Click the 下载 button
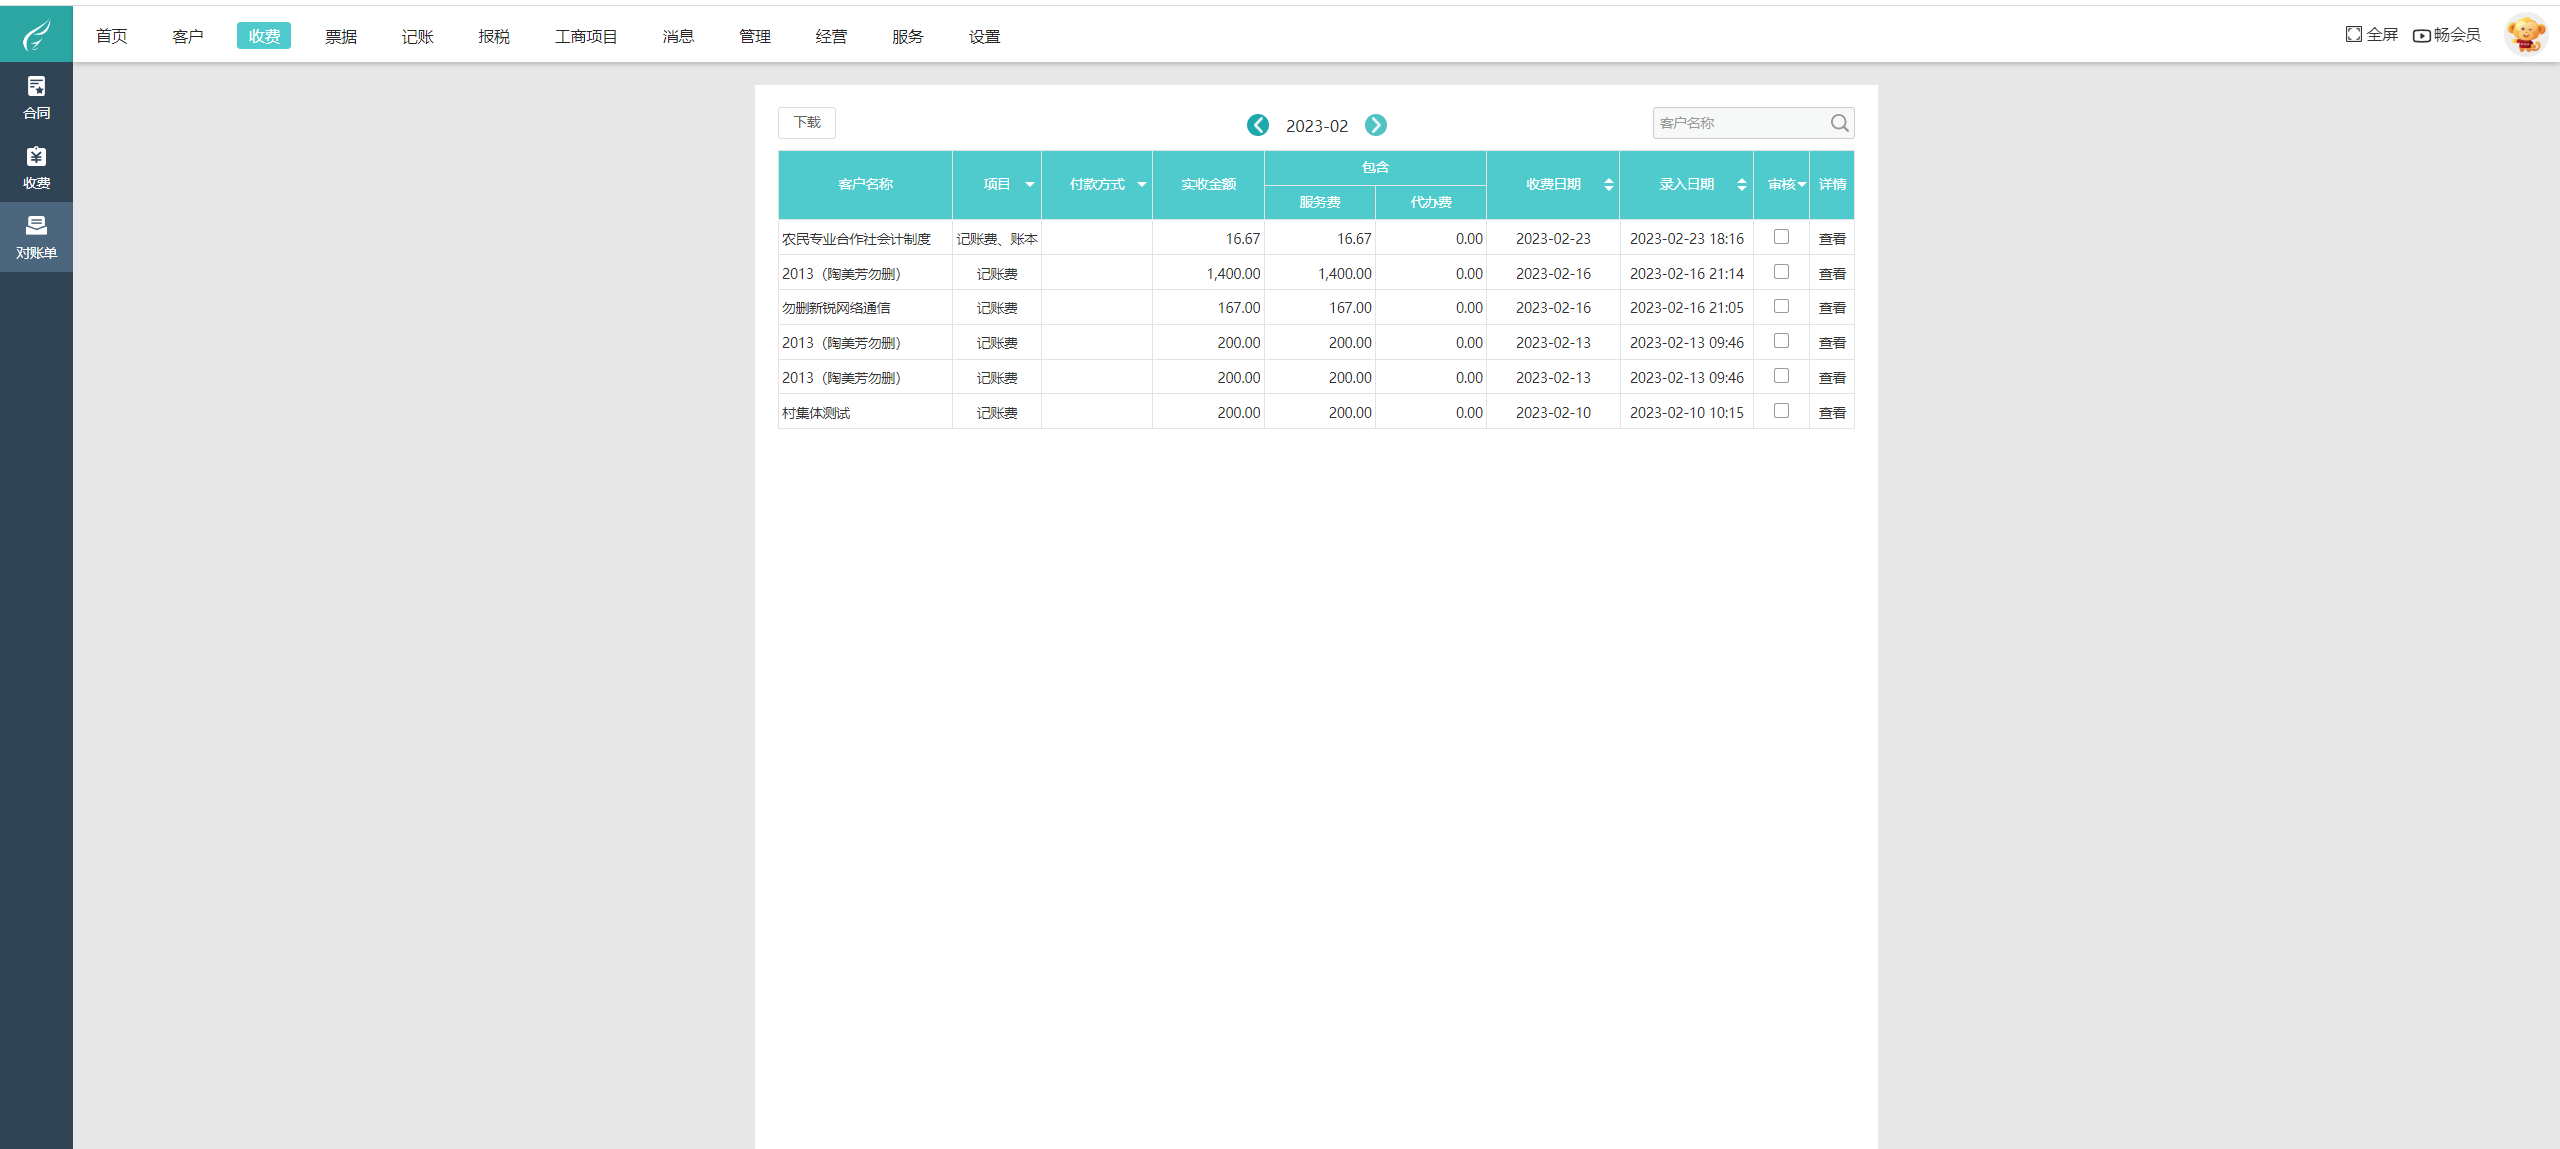Viewport: 2560px width, 1149px height. click(x=807, y=121)
